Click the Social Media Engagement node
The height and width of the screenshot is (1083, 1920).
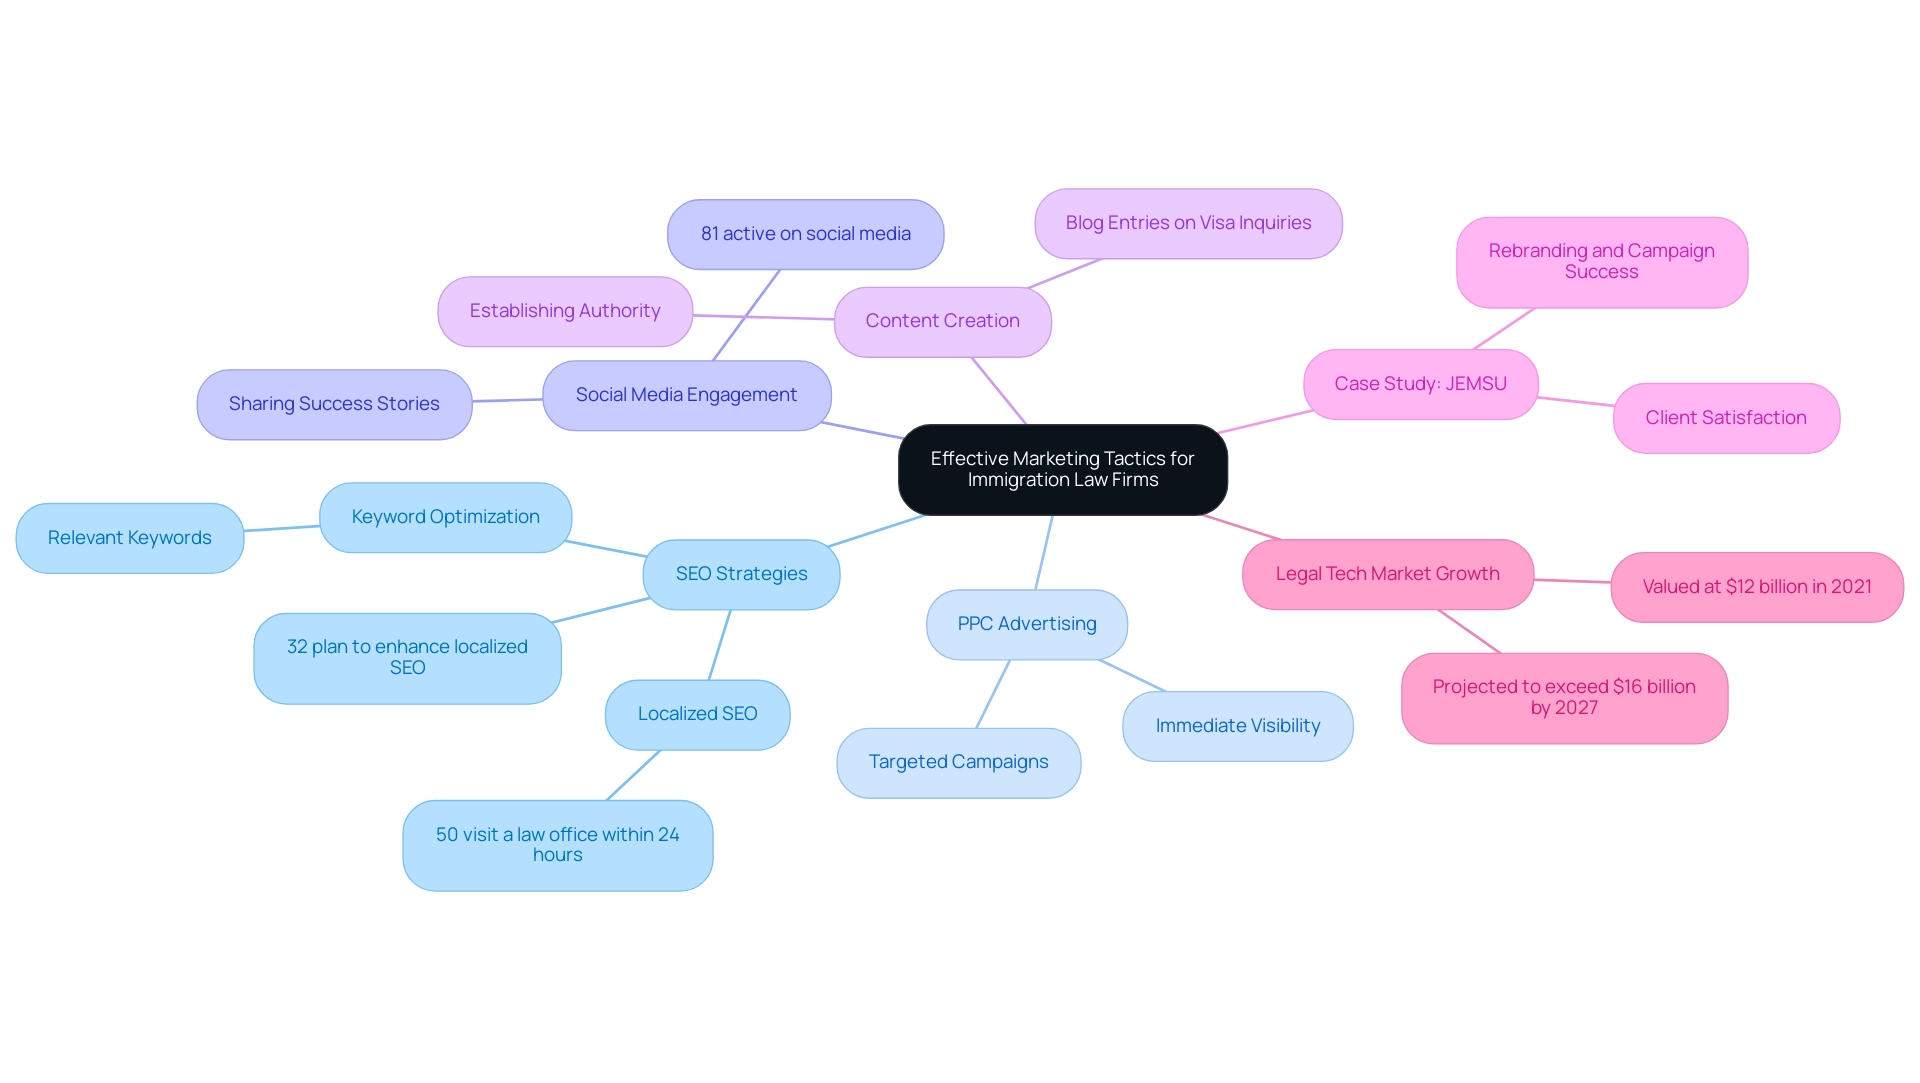[687, 390]
